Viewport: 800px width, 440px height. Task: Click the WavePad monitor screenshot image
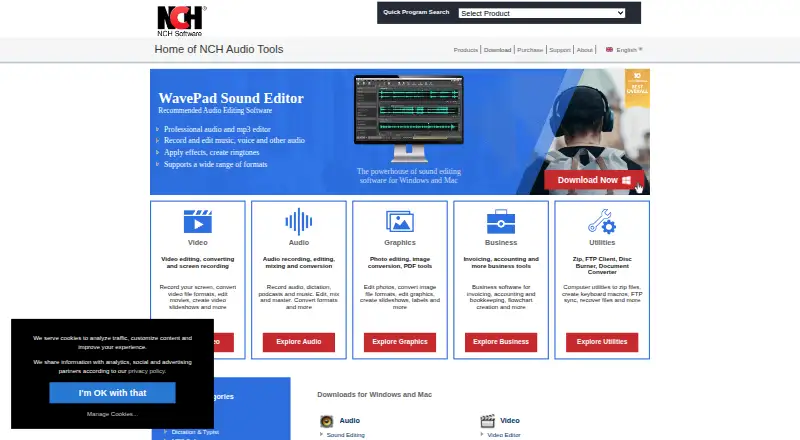tap(409, 117)
